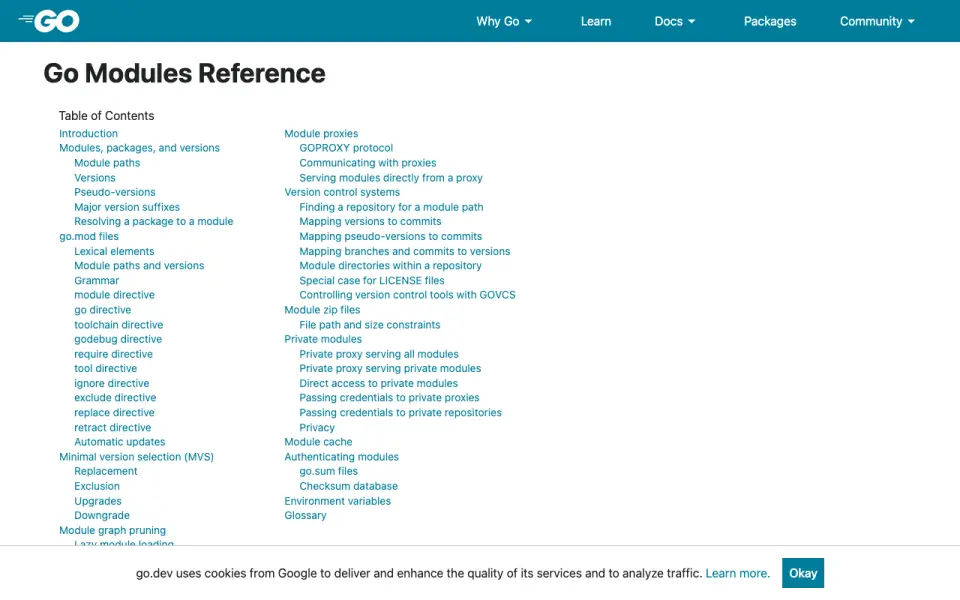
Task: Open replace directive link
Action: 114,413
